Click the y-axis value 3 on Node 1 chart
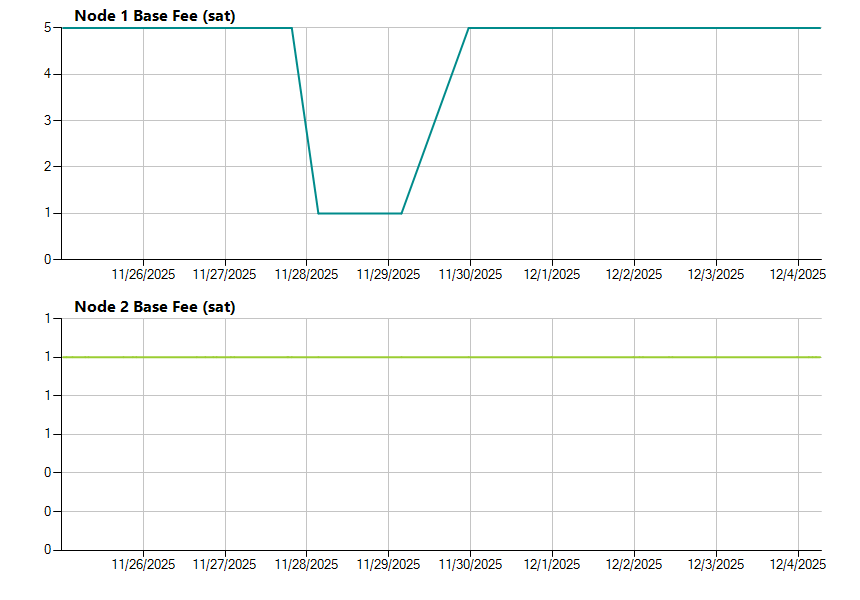The image size is (860, 600). 47,121
